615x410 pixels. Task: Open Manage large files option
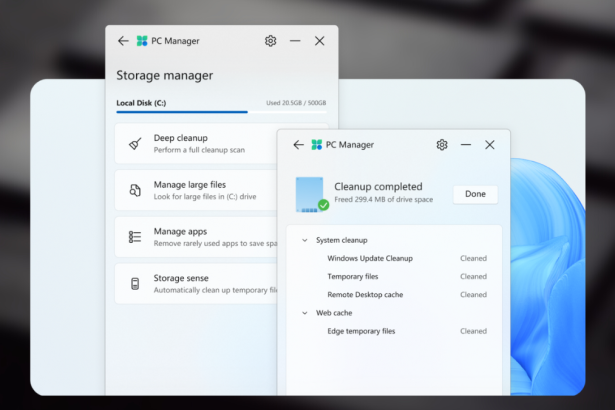click(x=196, y=190)
